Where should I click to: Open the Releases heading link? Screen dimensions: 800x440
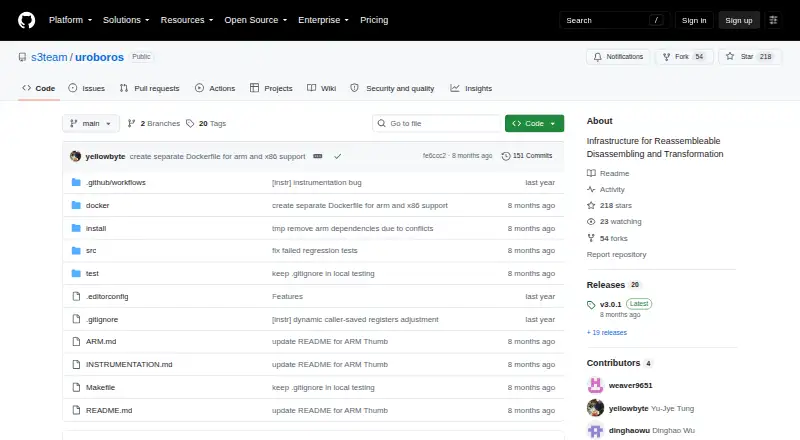613,285
